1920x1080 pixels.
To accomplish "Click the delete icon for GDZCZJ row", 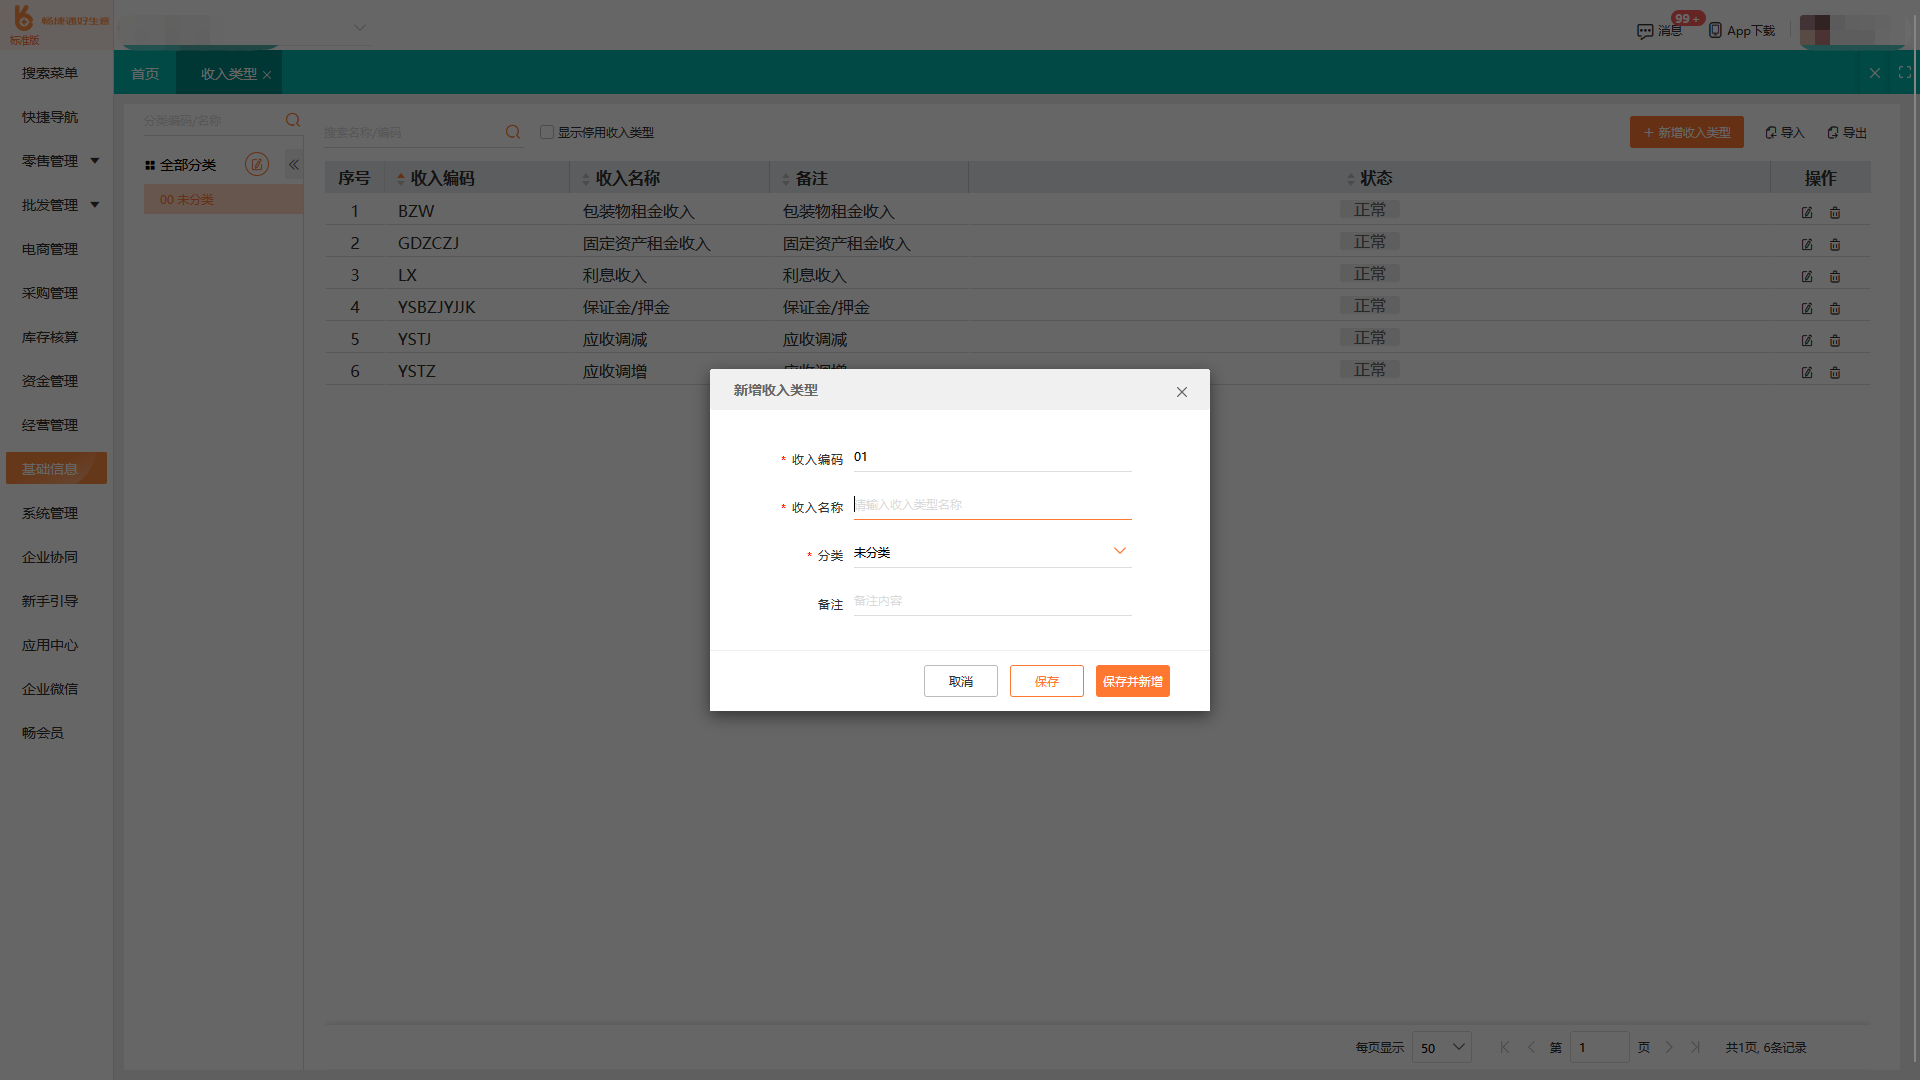I will [1834, 244].
